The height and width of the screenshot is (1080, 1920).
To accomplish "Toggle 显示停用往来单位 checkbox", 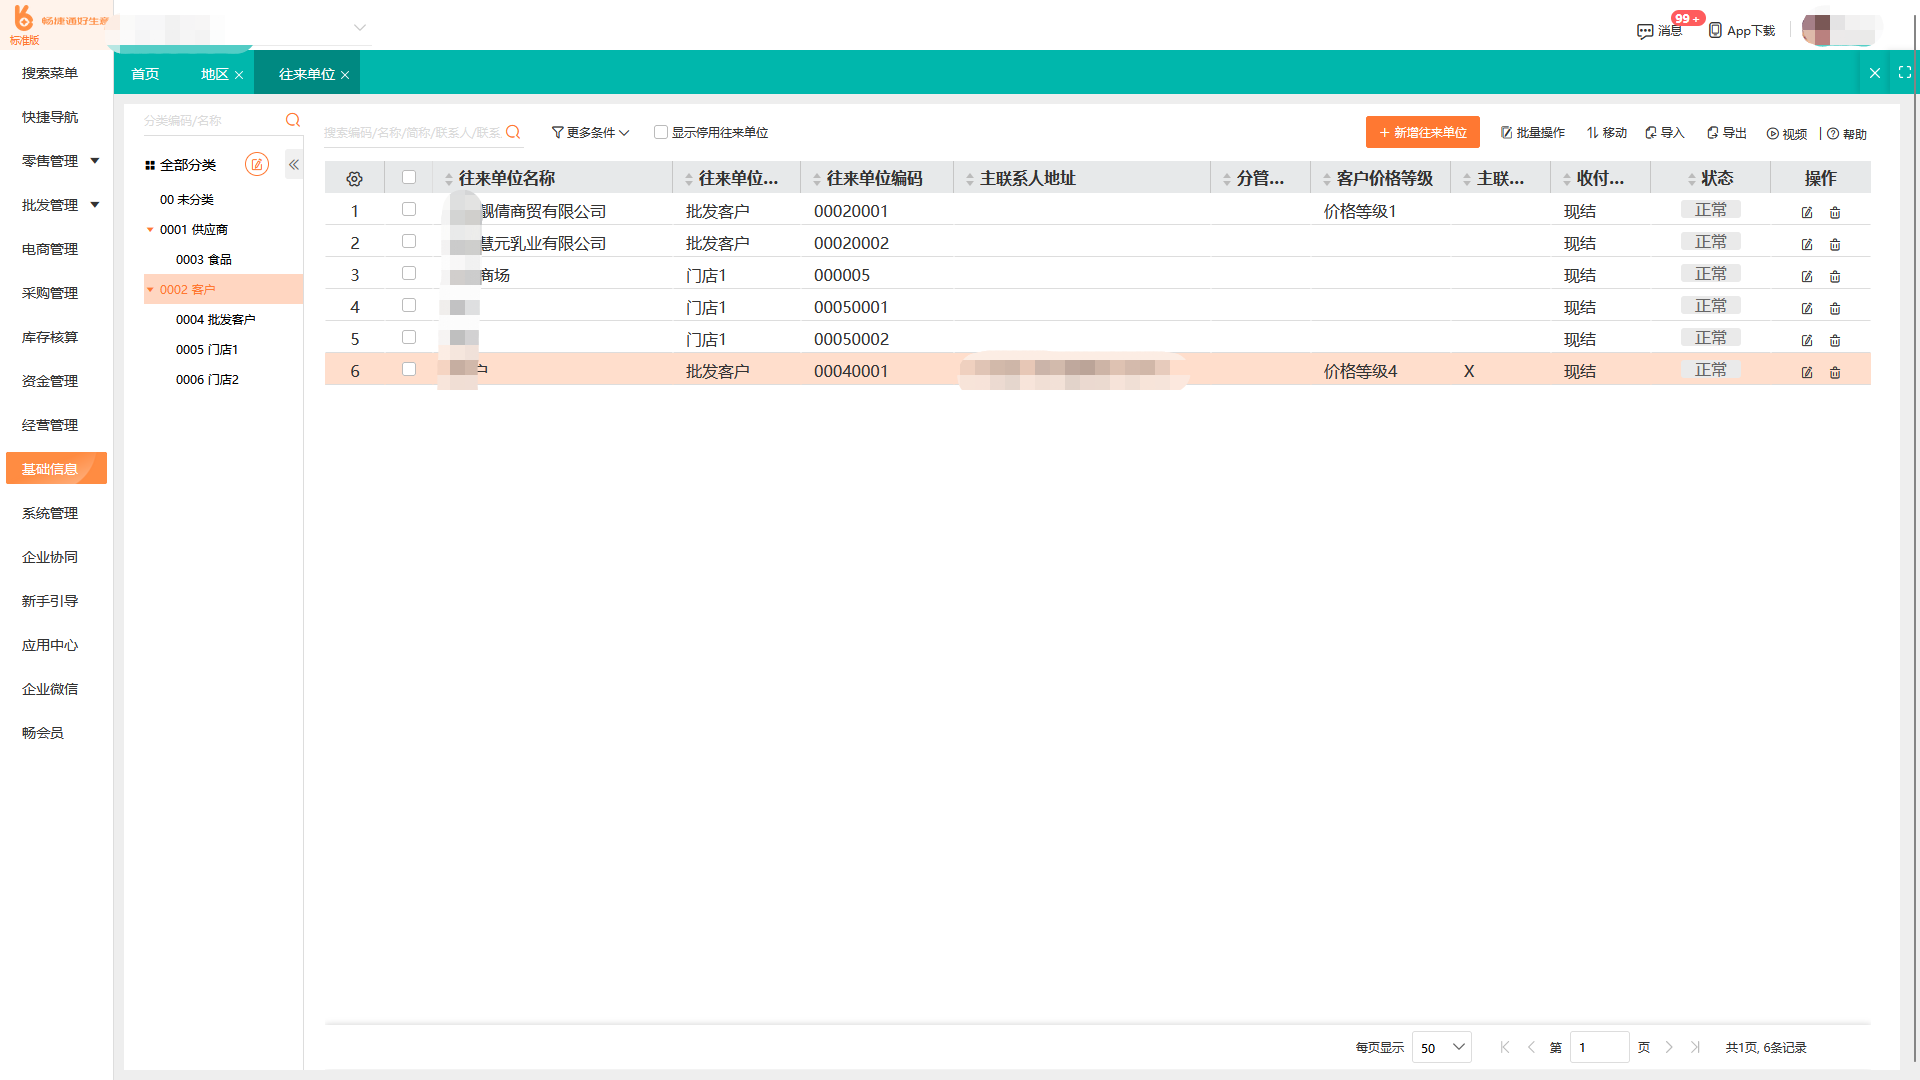I will pyautogui.click(x=662, y=132).
